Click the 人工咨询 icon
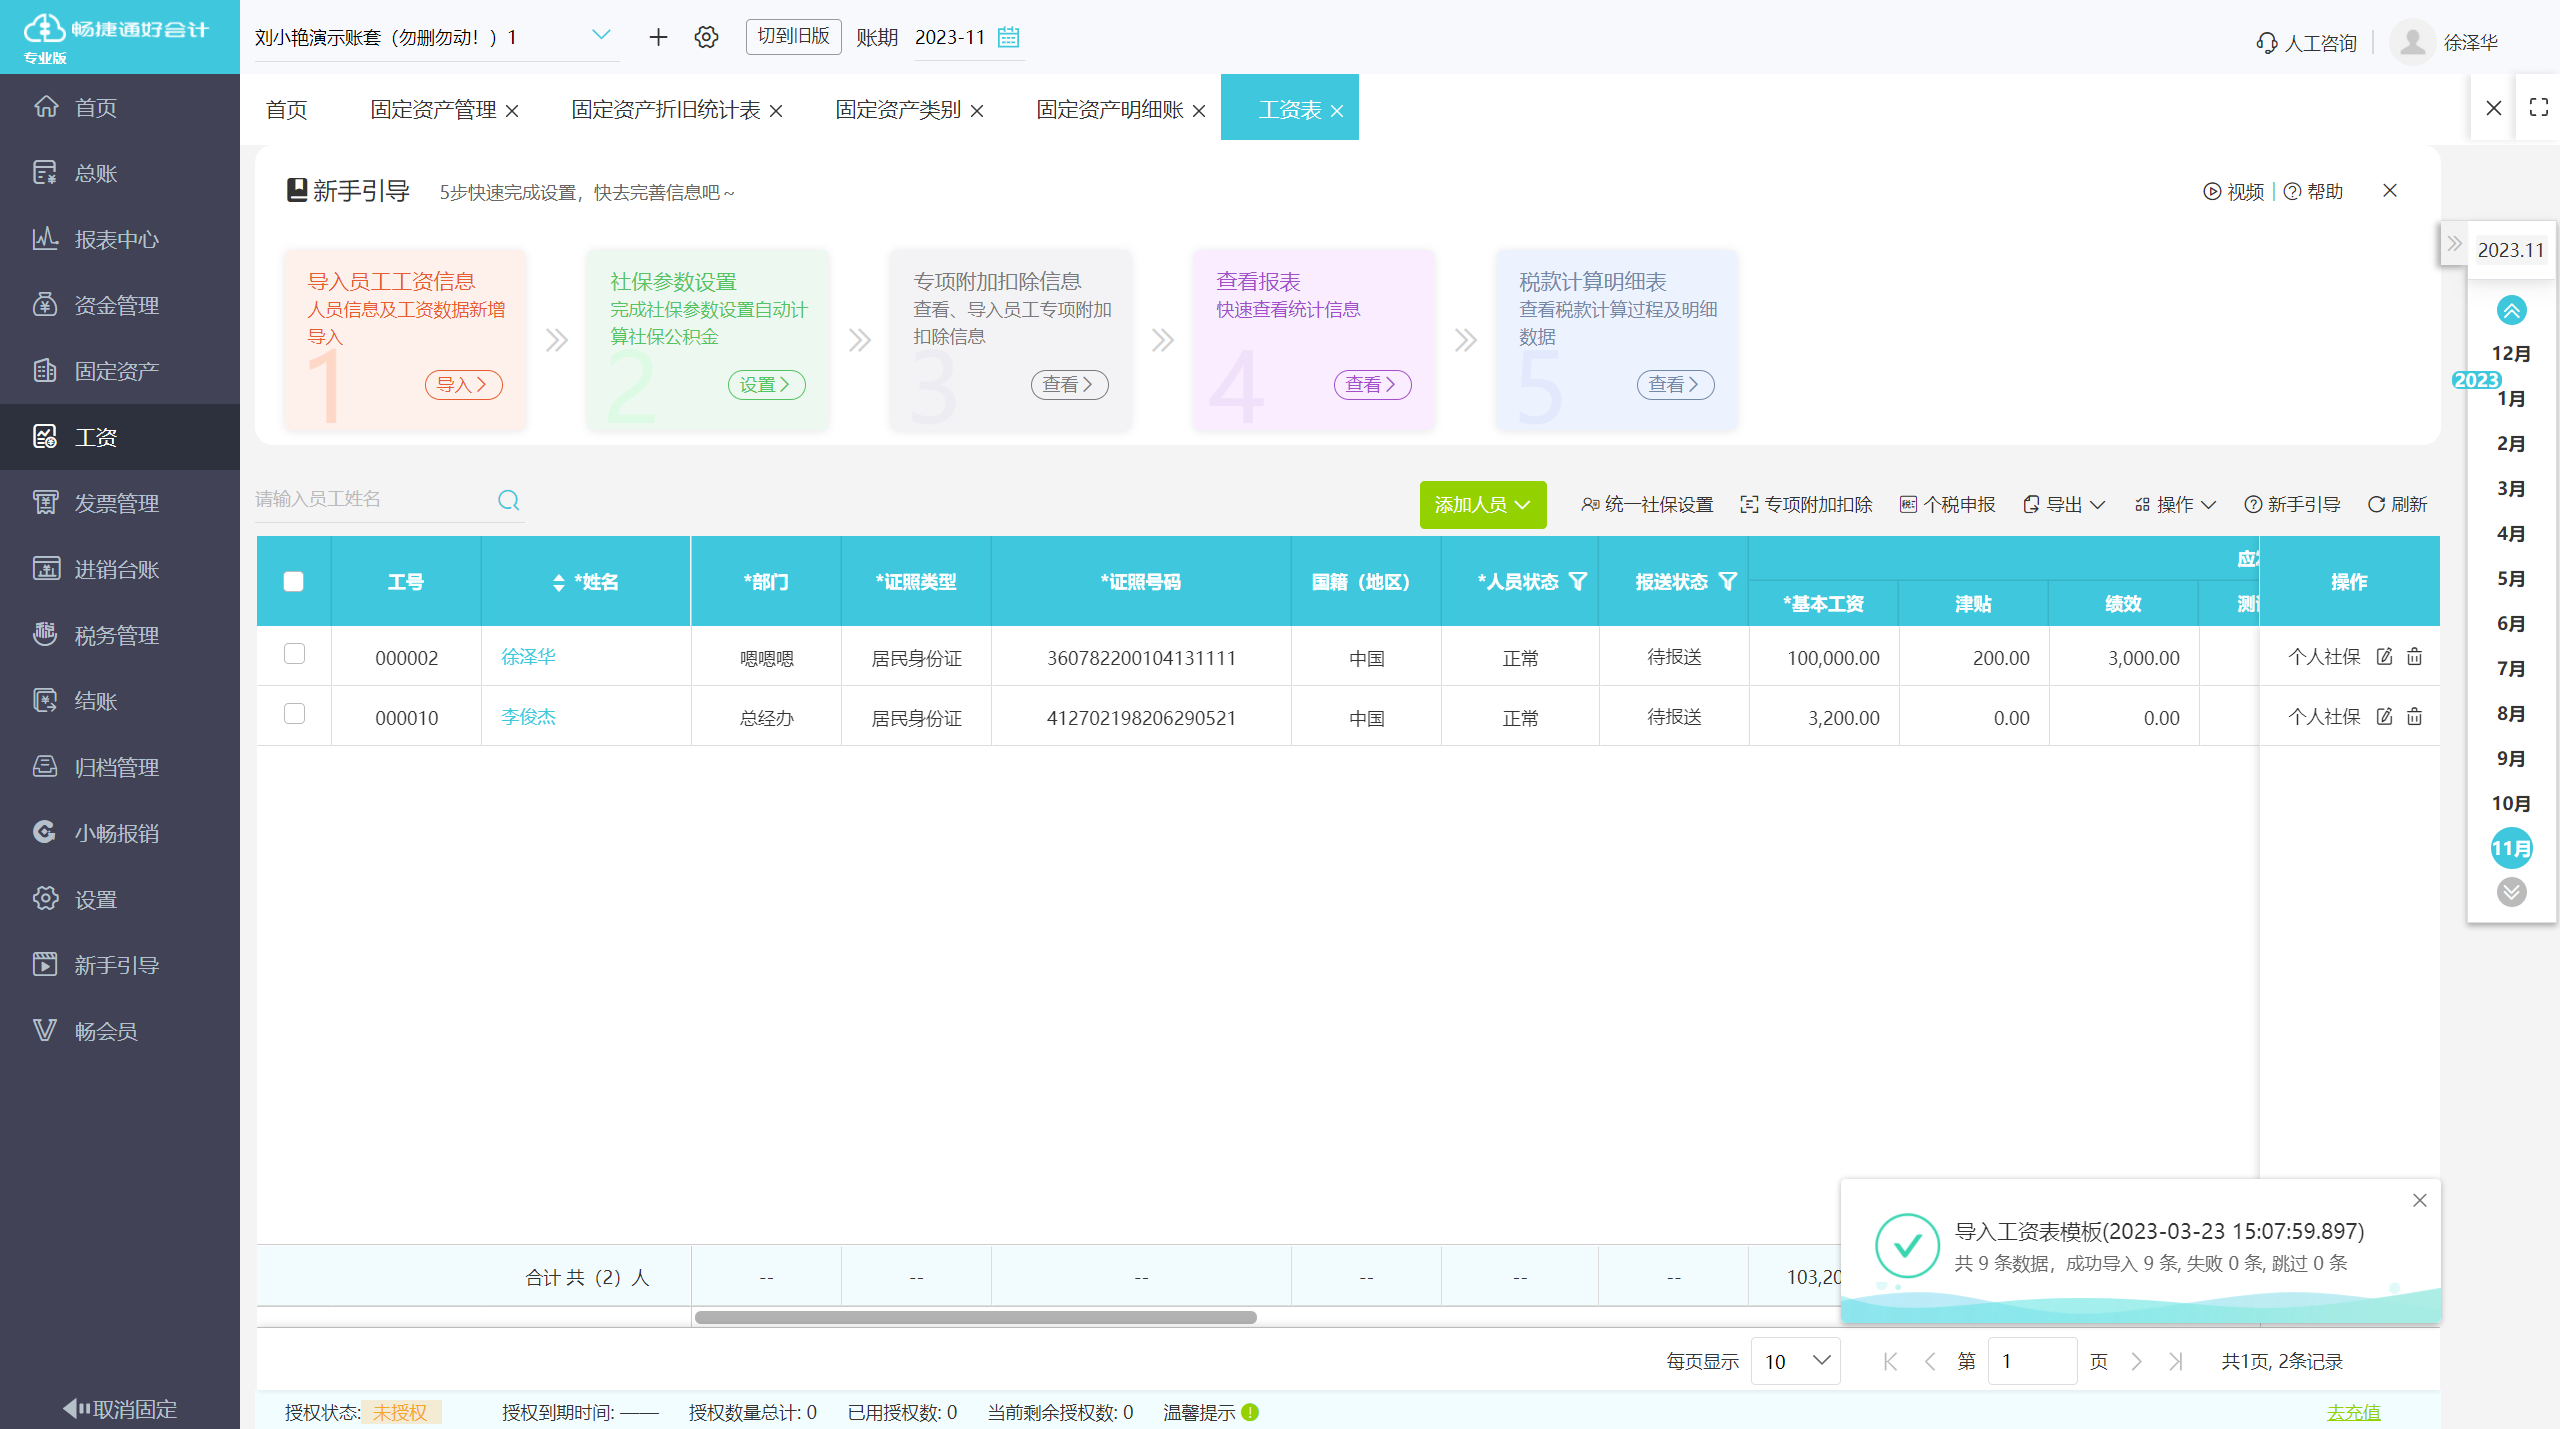The image size is (2560, 1429). tap(2268, 39)
